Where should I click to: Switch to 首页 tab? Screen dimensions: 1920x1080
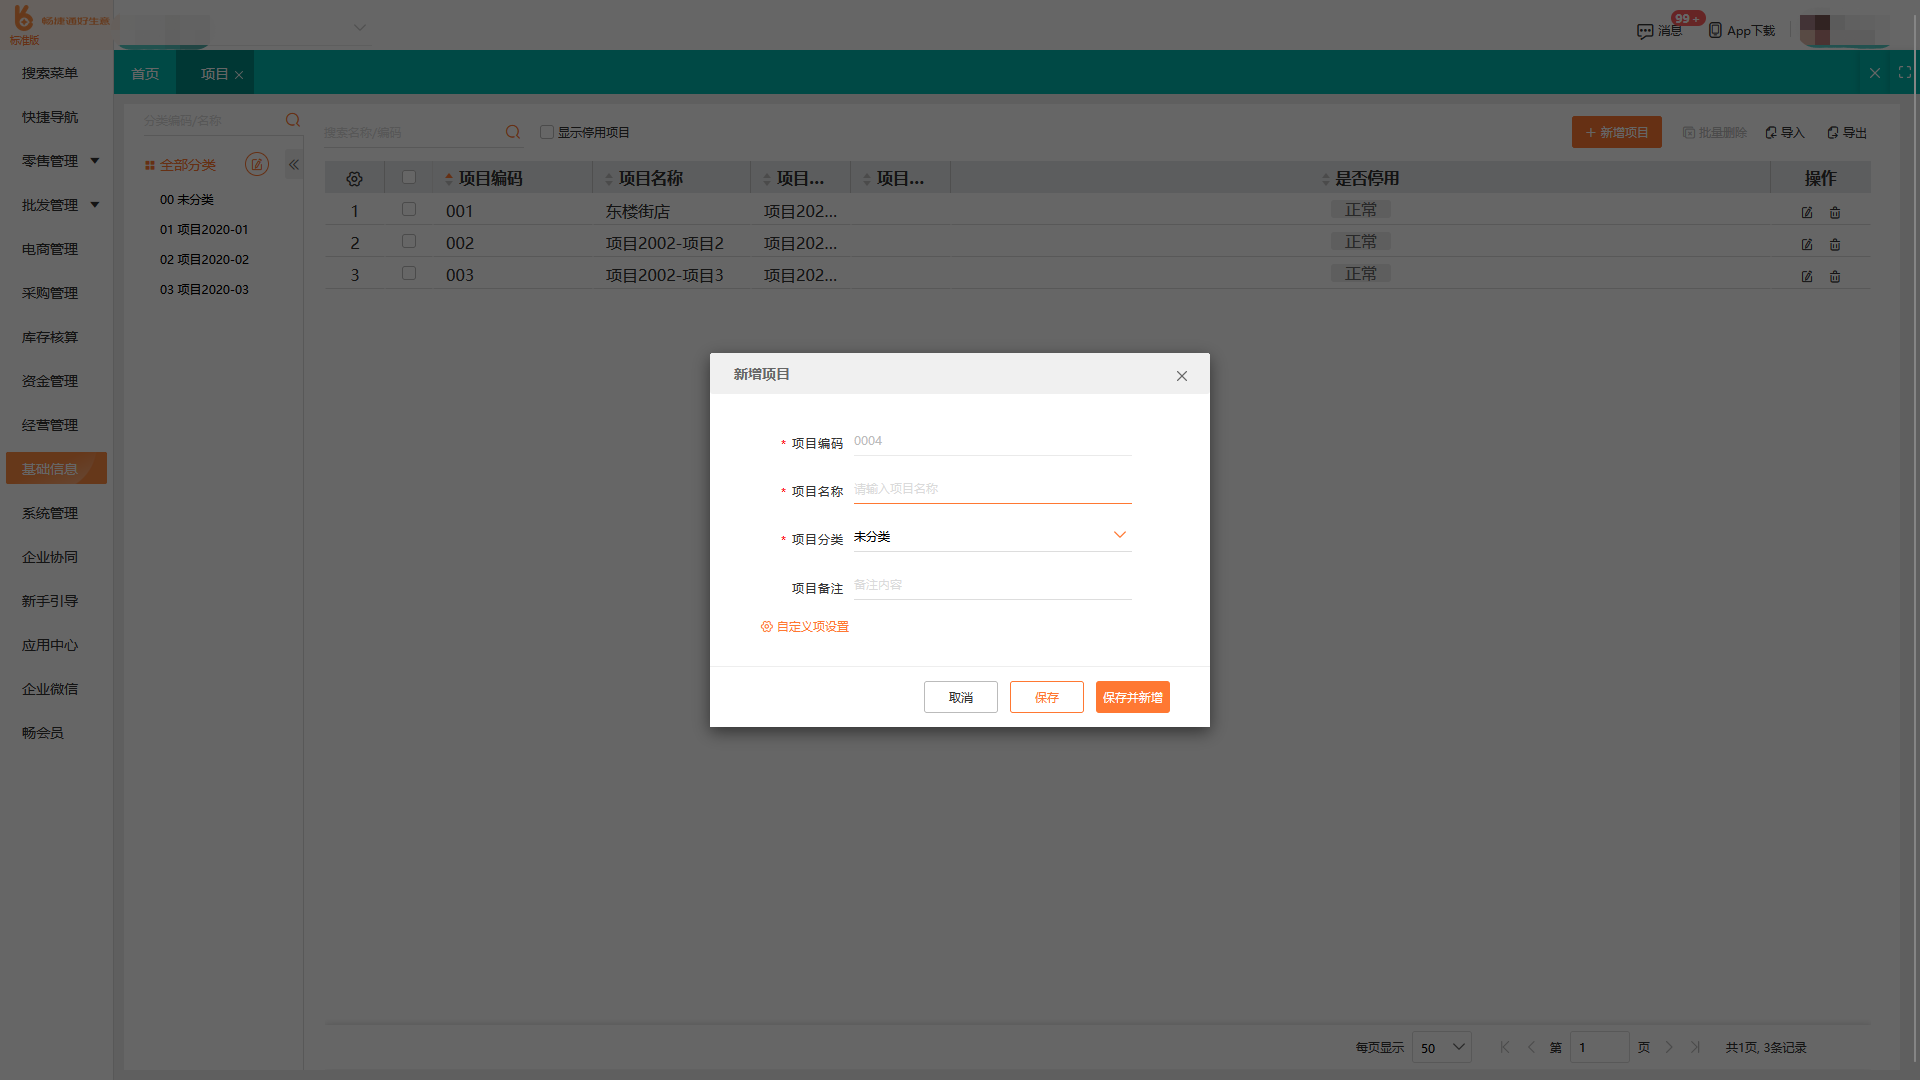coord(144,73)
